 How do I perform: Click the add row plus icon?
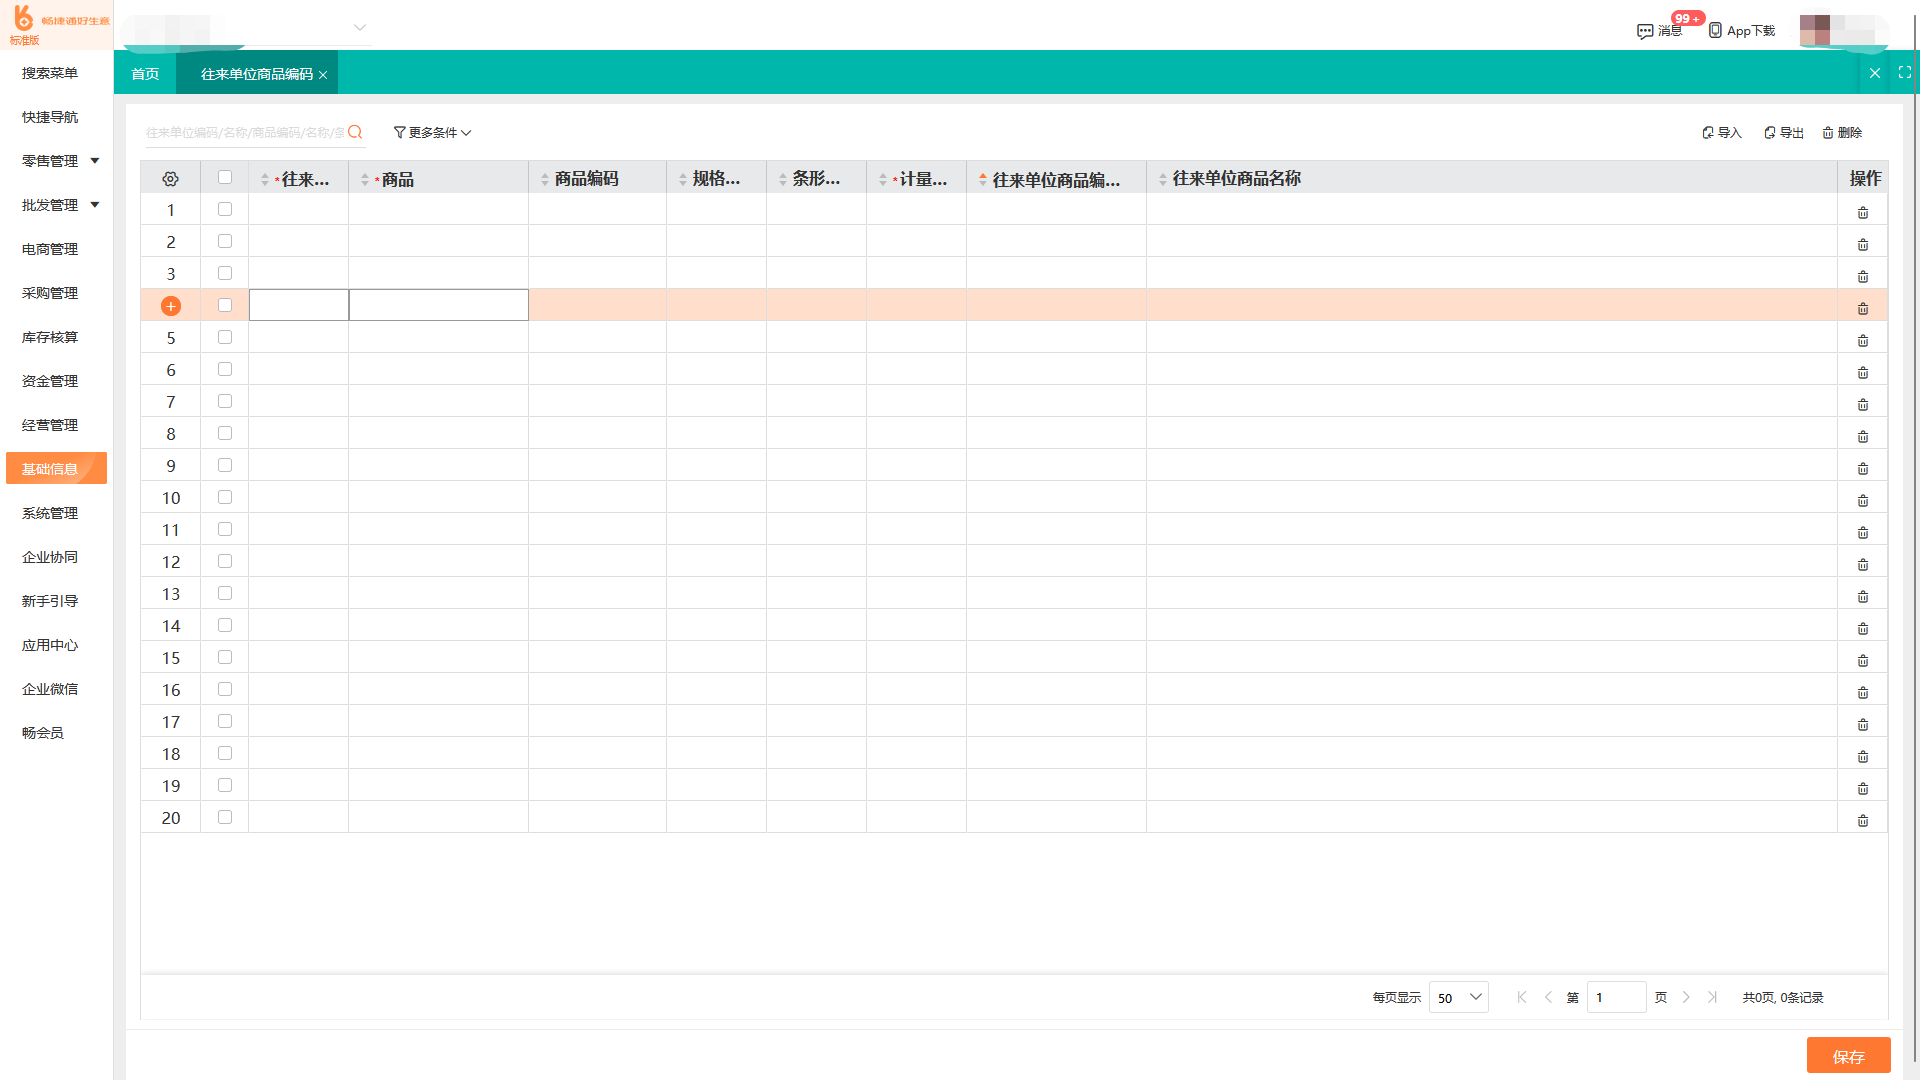point(171,305)
